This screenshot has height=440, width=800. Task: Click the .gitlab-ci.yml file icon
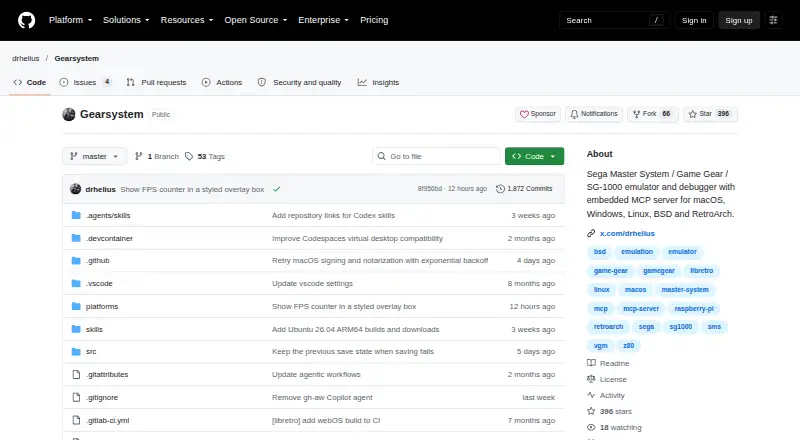click(x=76, y=420)
